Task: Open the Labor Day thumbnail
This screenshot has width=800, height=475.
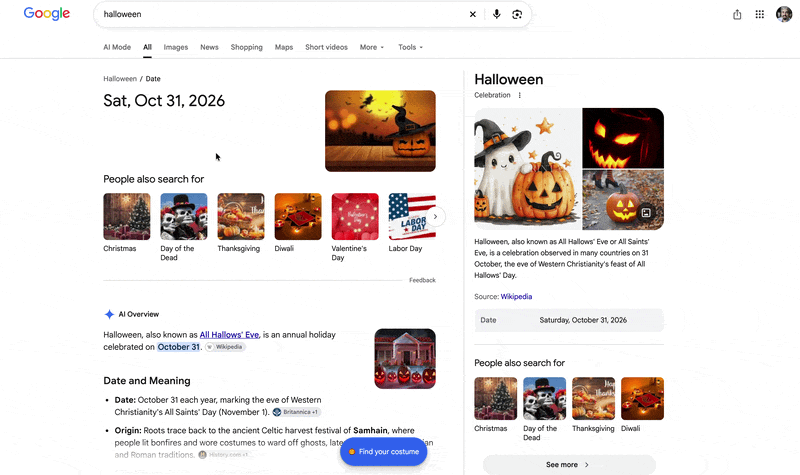Action: click(x=412, y=216)
